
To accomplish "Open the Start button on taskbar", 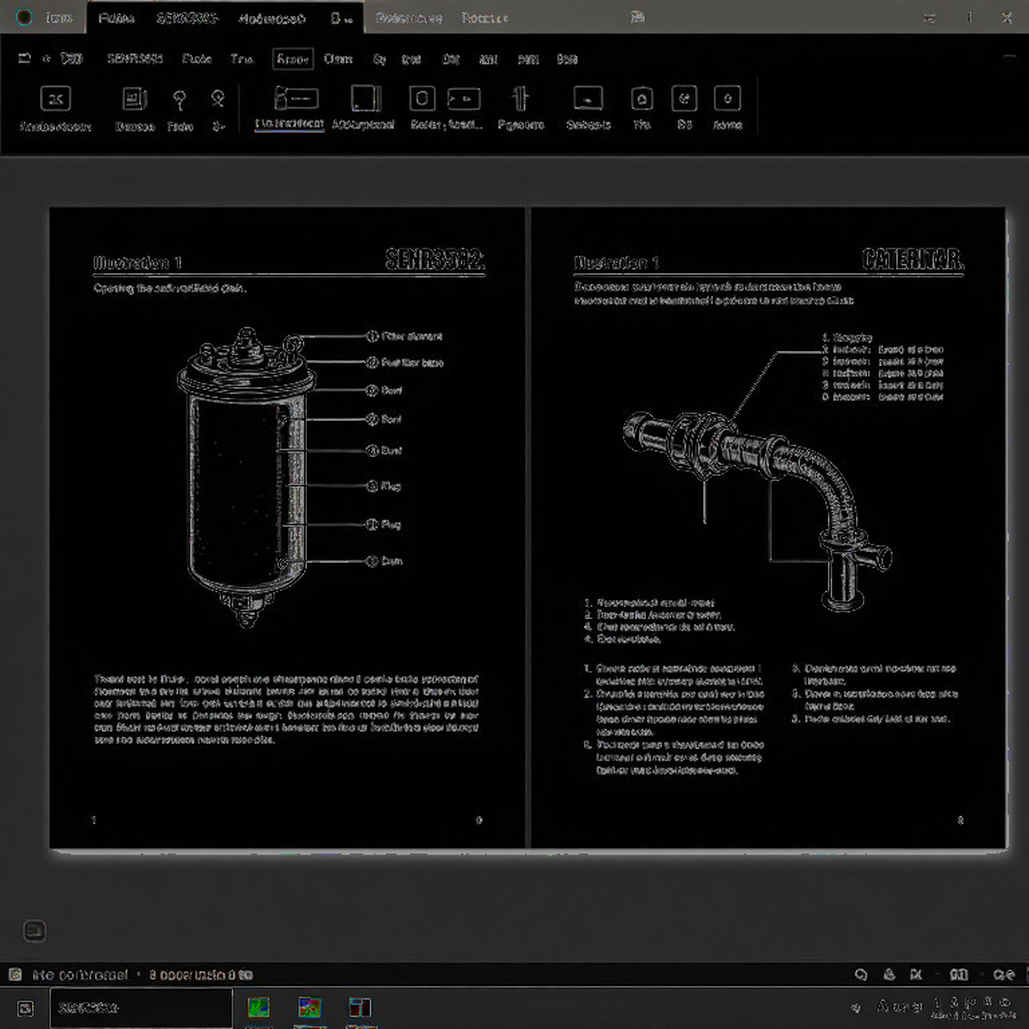I will pyautogui.click(x=25, y=1008).
